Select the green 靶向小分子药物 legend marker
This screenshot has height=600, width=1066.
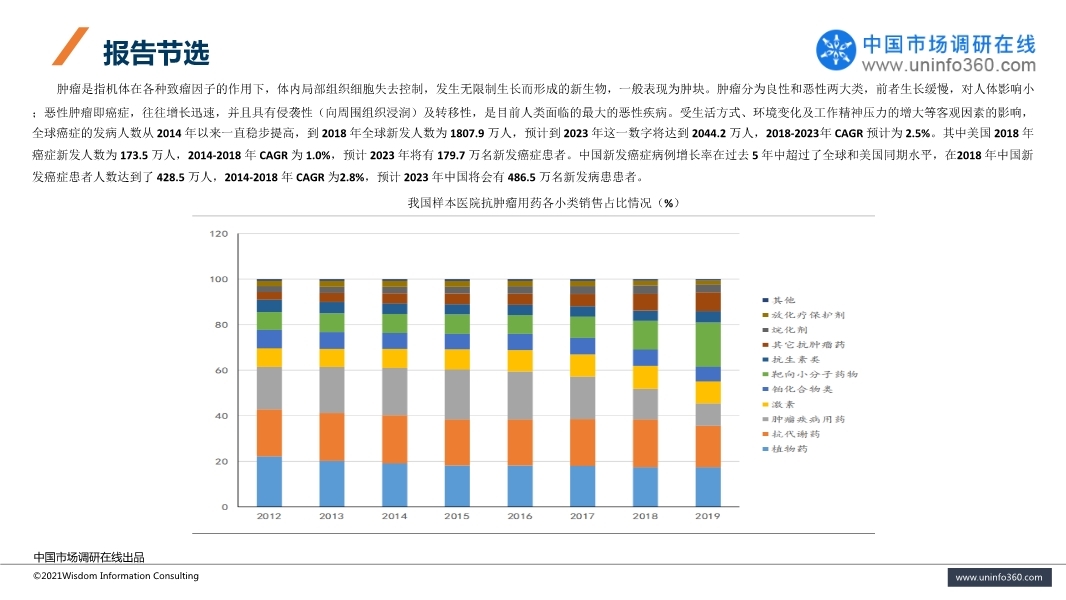tap(766, 374)
